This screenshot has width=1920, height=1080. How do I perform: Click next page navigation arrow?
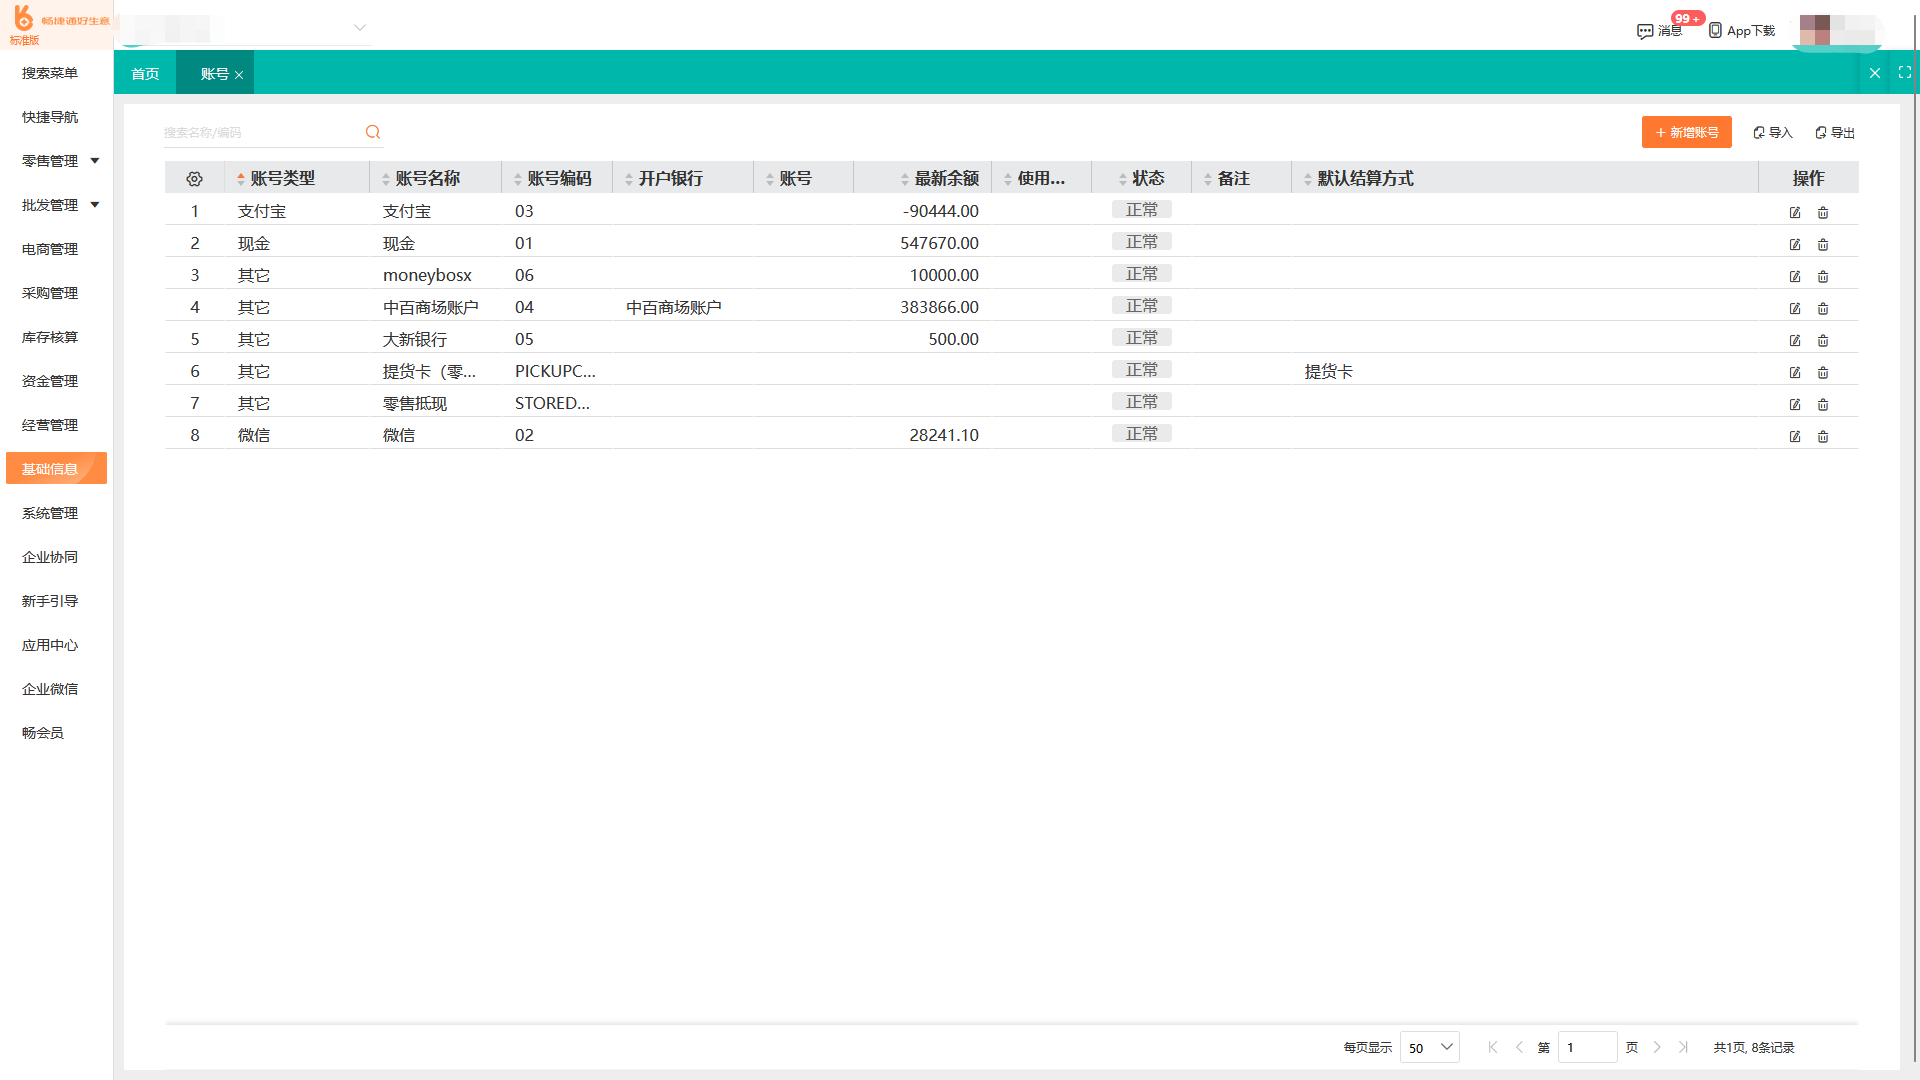point(1658,1048)
